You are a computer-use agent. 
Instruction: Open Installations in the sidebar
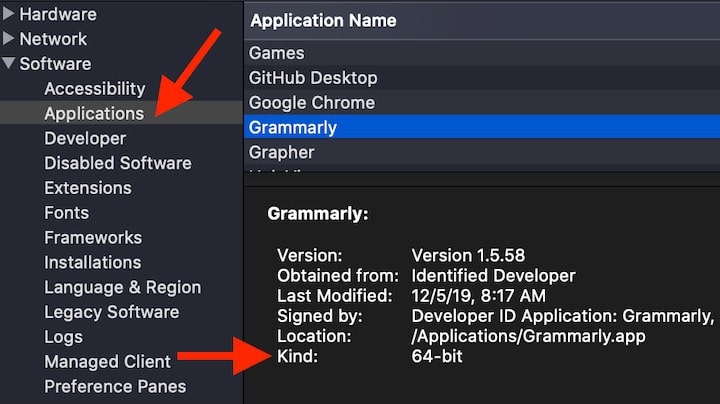tap(93, 262)
